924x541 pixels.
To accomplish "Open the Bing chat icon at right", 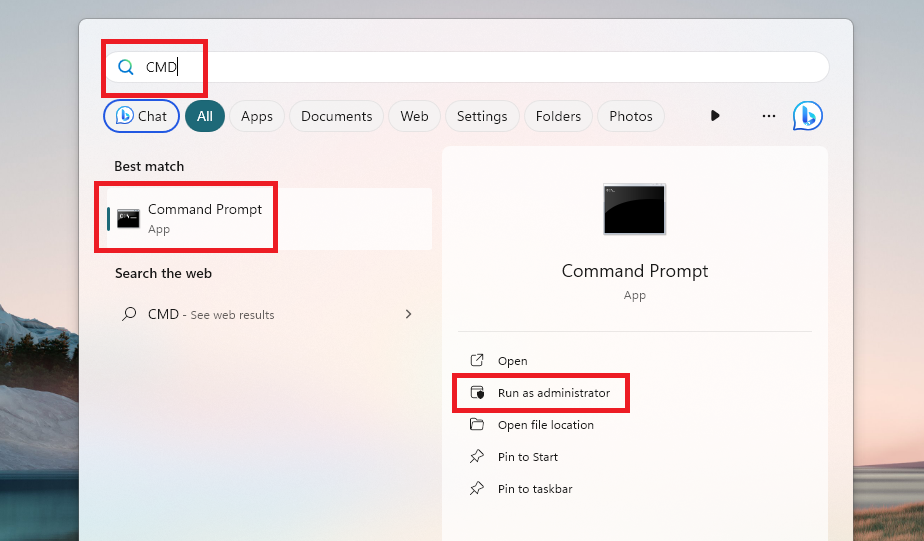I will point(807,116).
